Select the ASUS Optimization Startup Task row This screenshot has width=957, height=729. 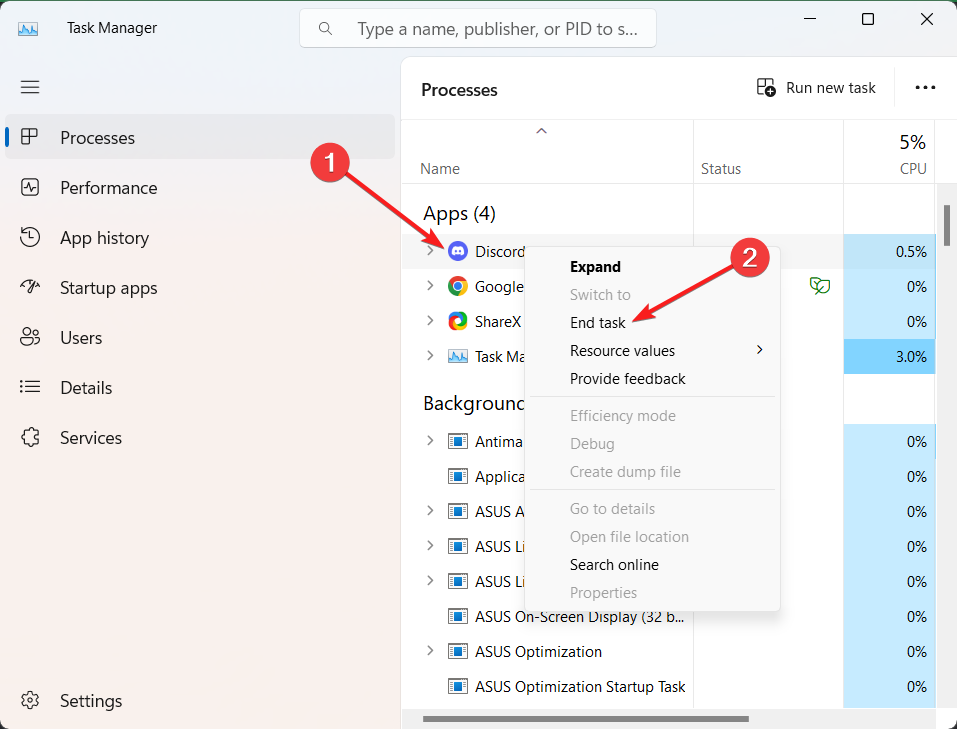pyautogui.click(x=668, y=687)
